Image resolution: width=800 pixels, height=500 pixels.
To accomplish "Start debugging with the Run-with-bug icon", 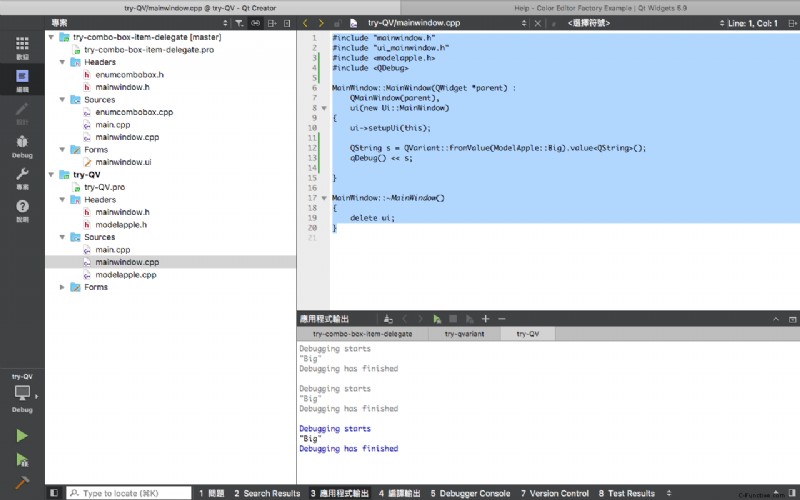I will [x=22, y=460].
